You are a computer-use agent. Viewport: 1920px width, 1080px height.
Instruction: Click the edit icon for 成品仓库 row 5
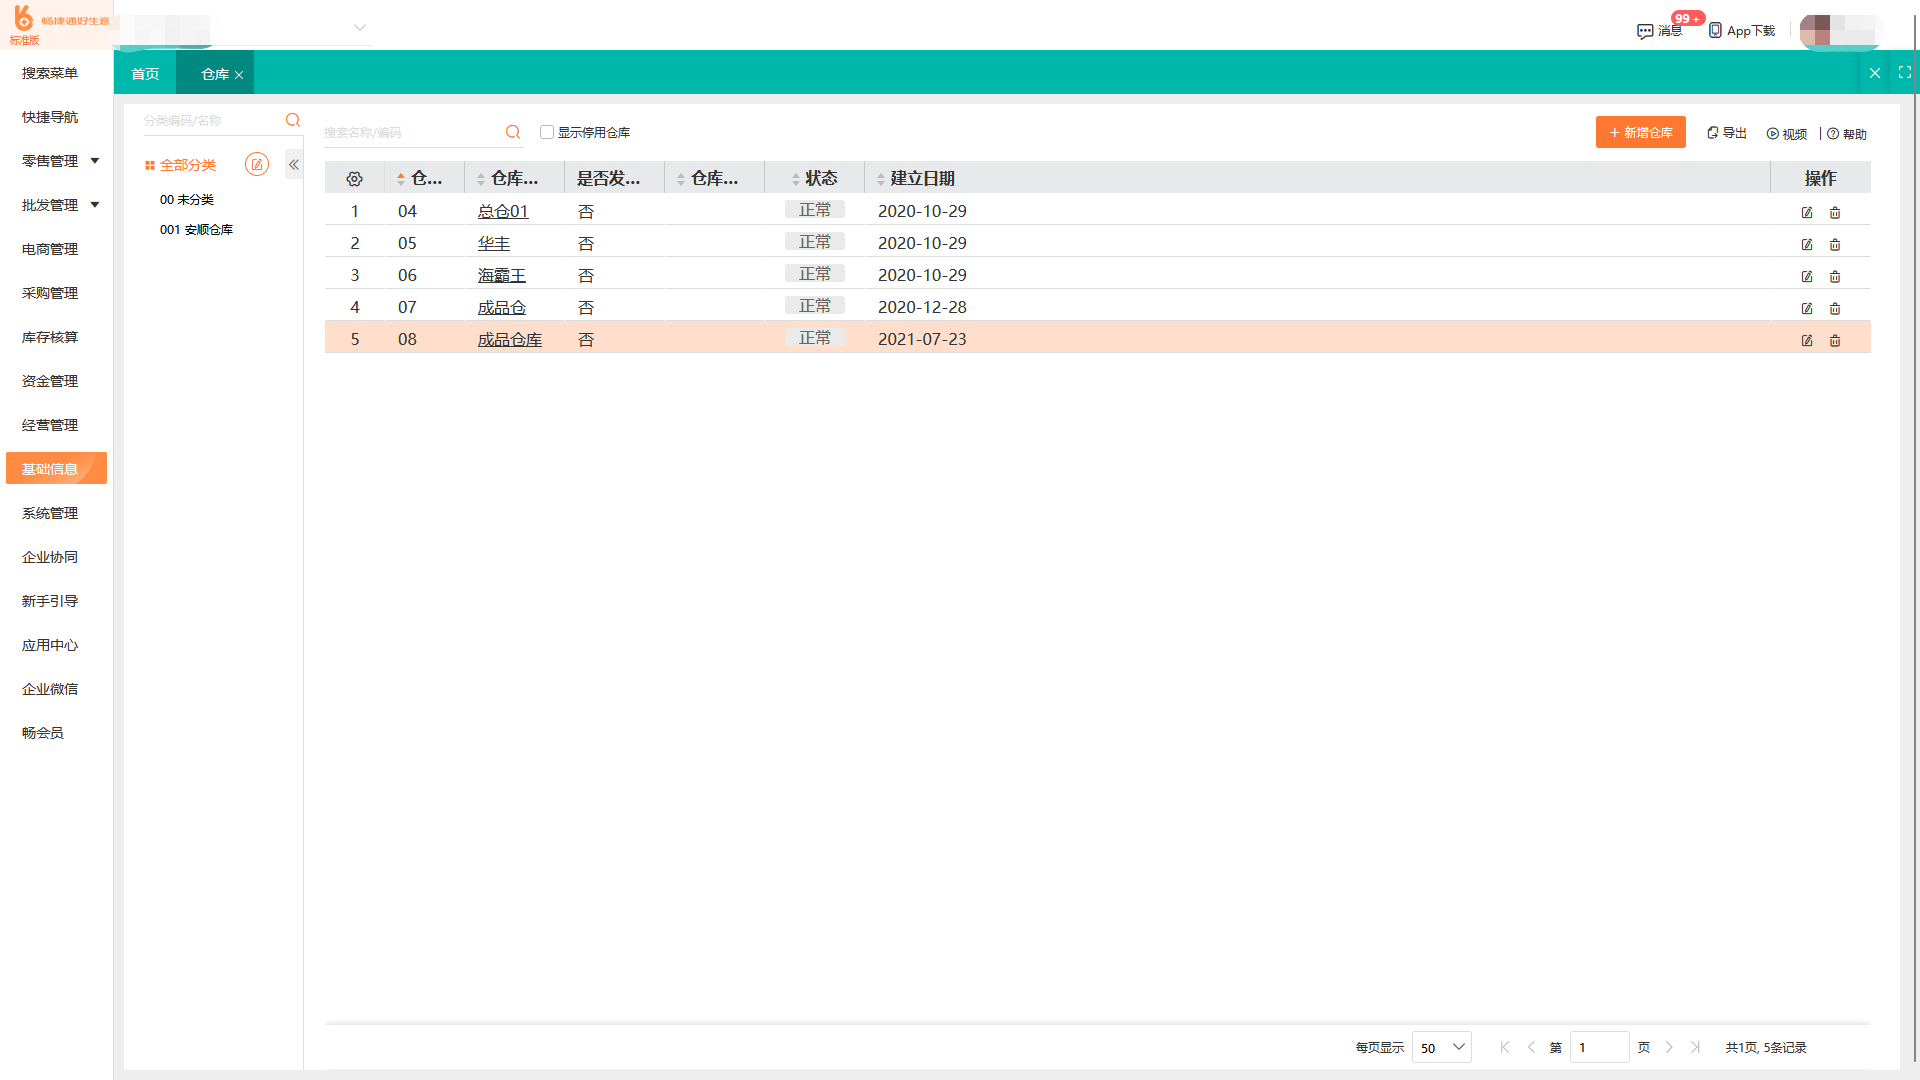[1807, 339]
